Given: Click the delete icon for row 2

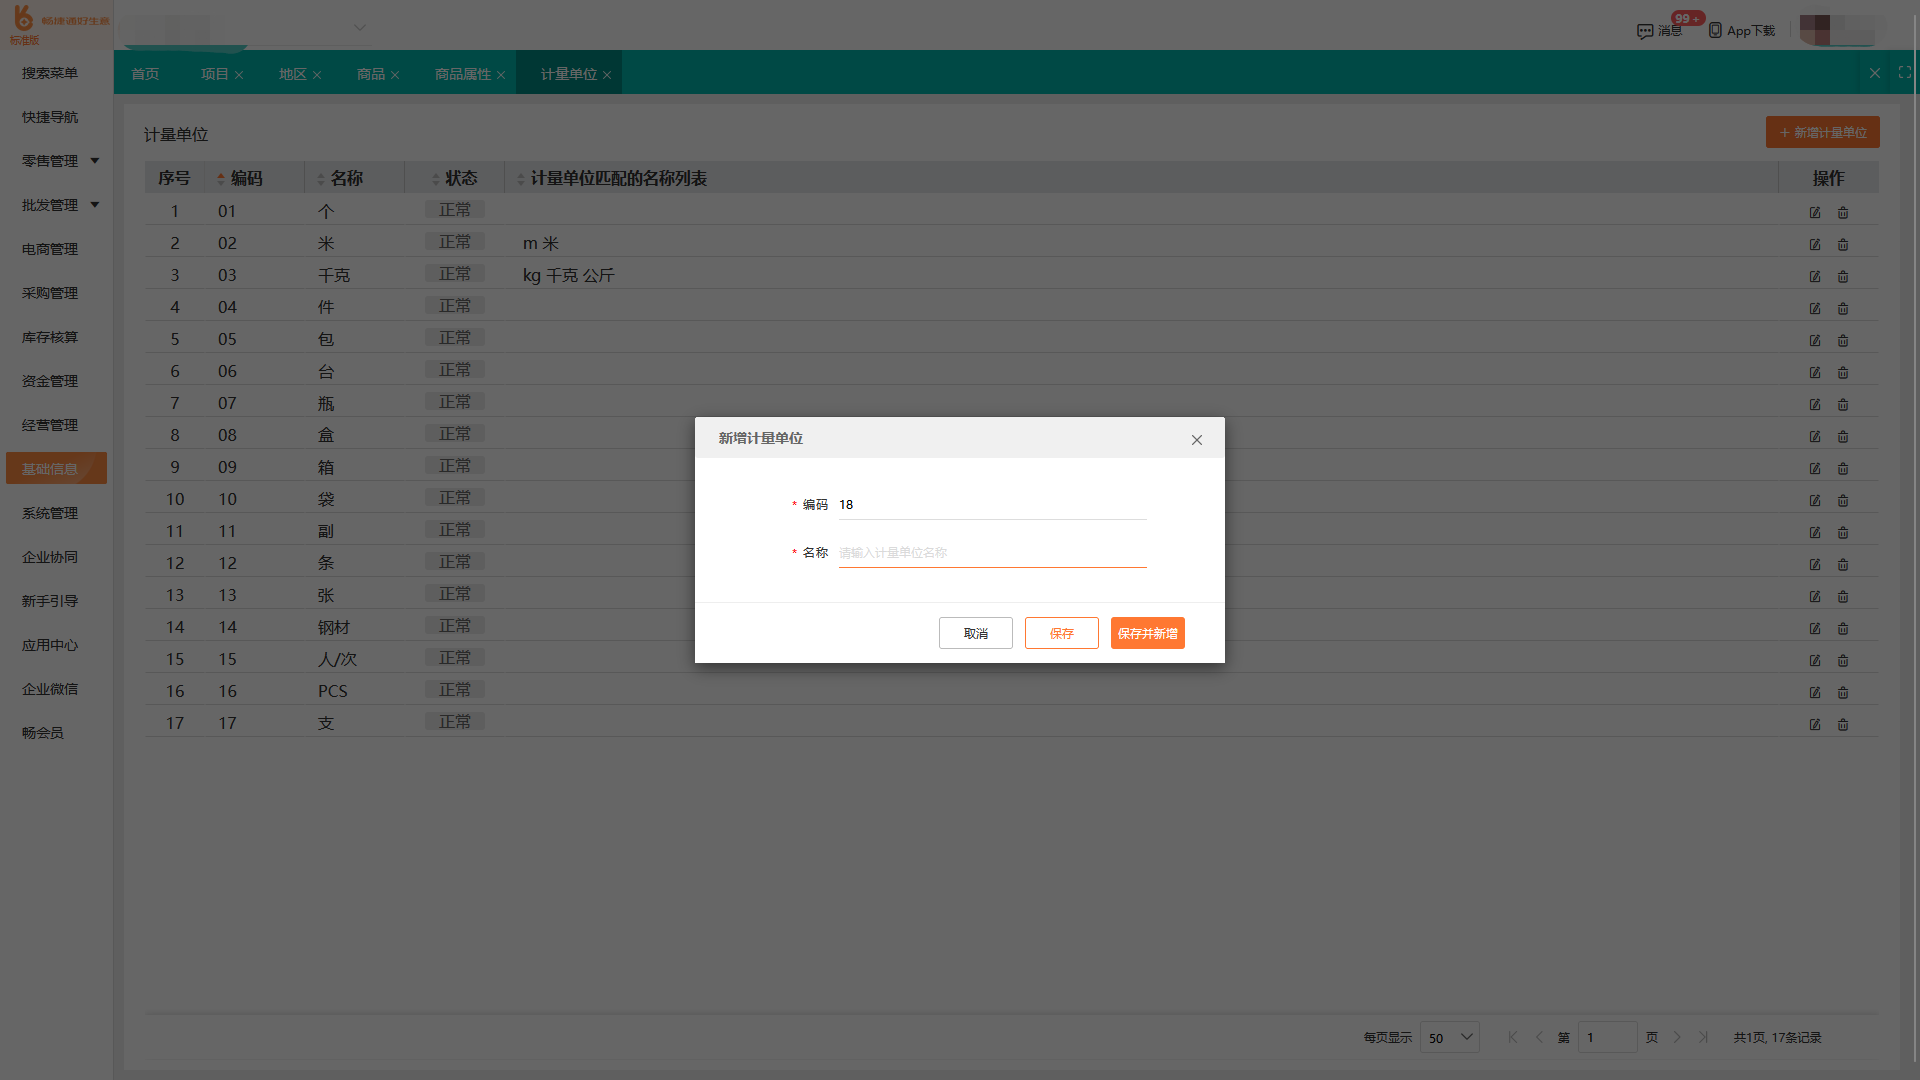Looking at the screenshot, I should coord(1844,244).
